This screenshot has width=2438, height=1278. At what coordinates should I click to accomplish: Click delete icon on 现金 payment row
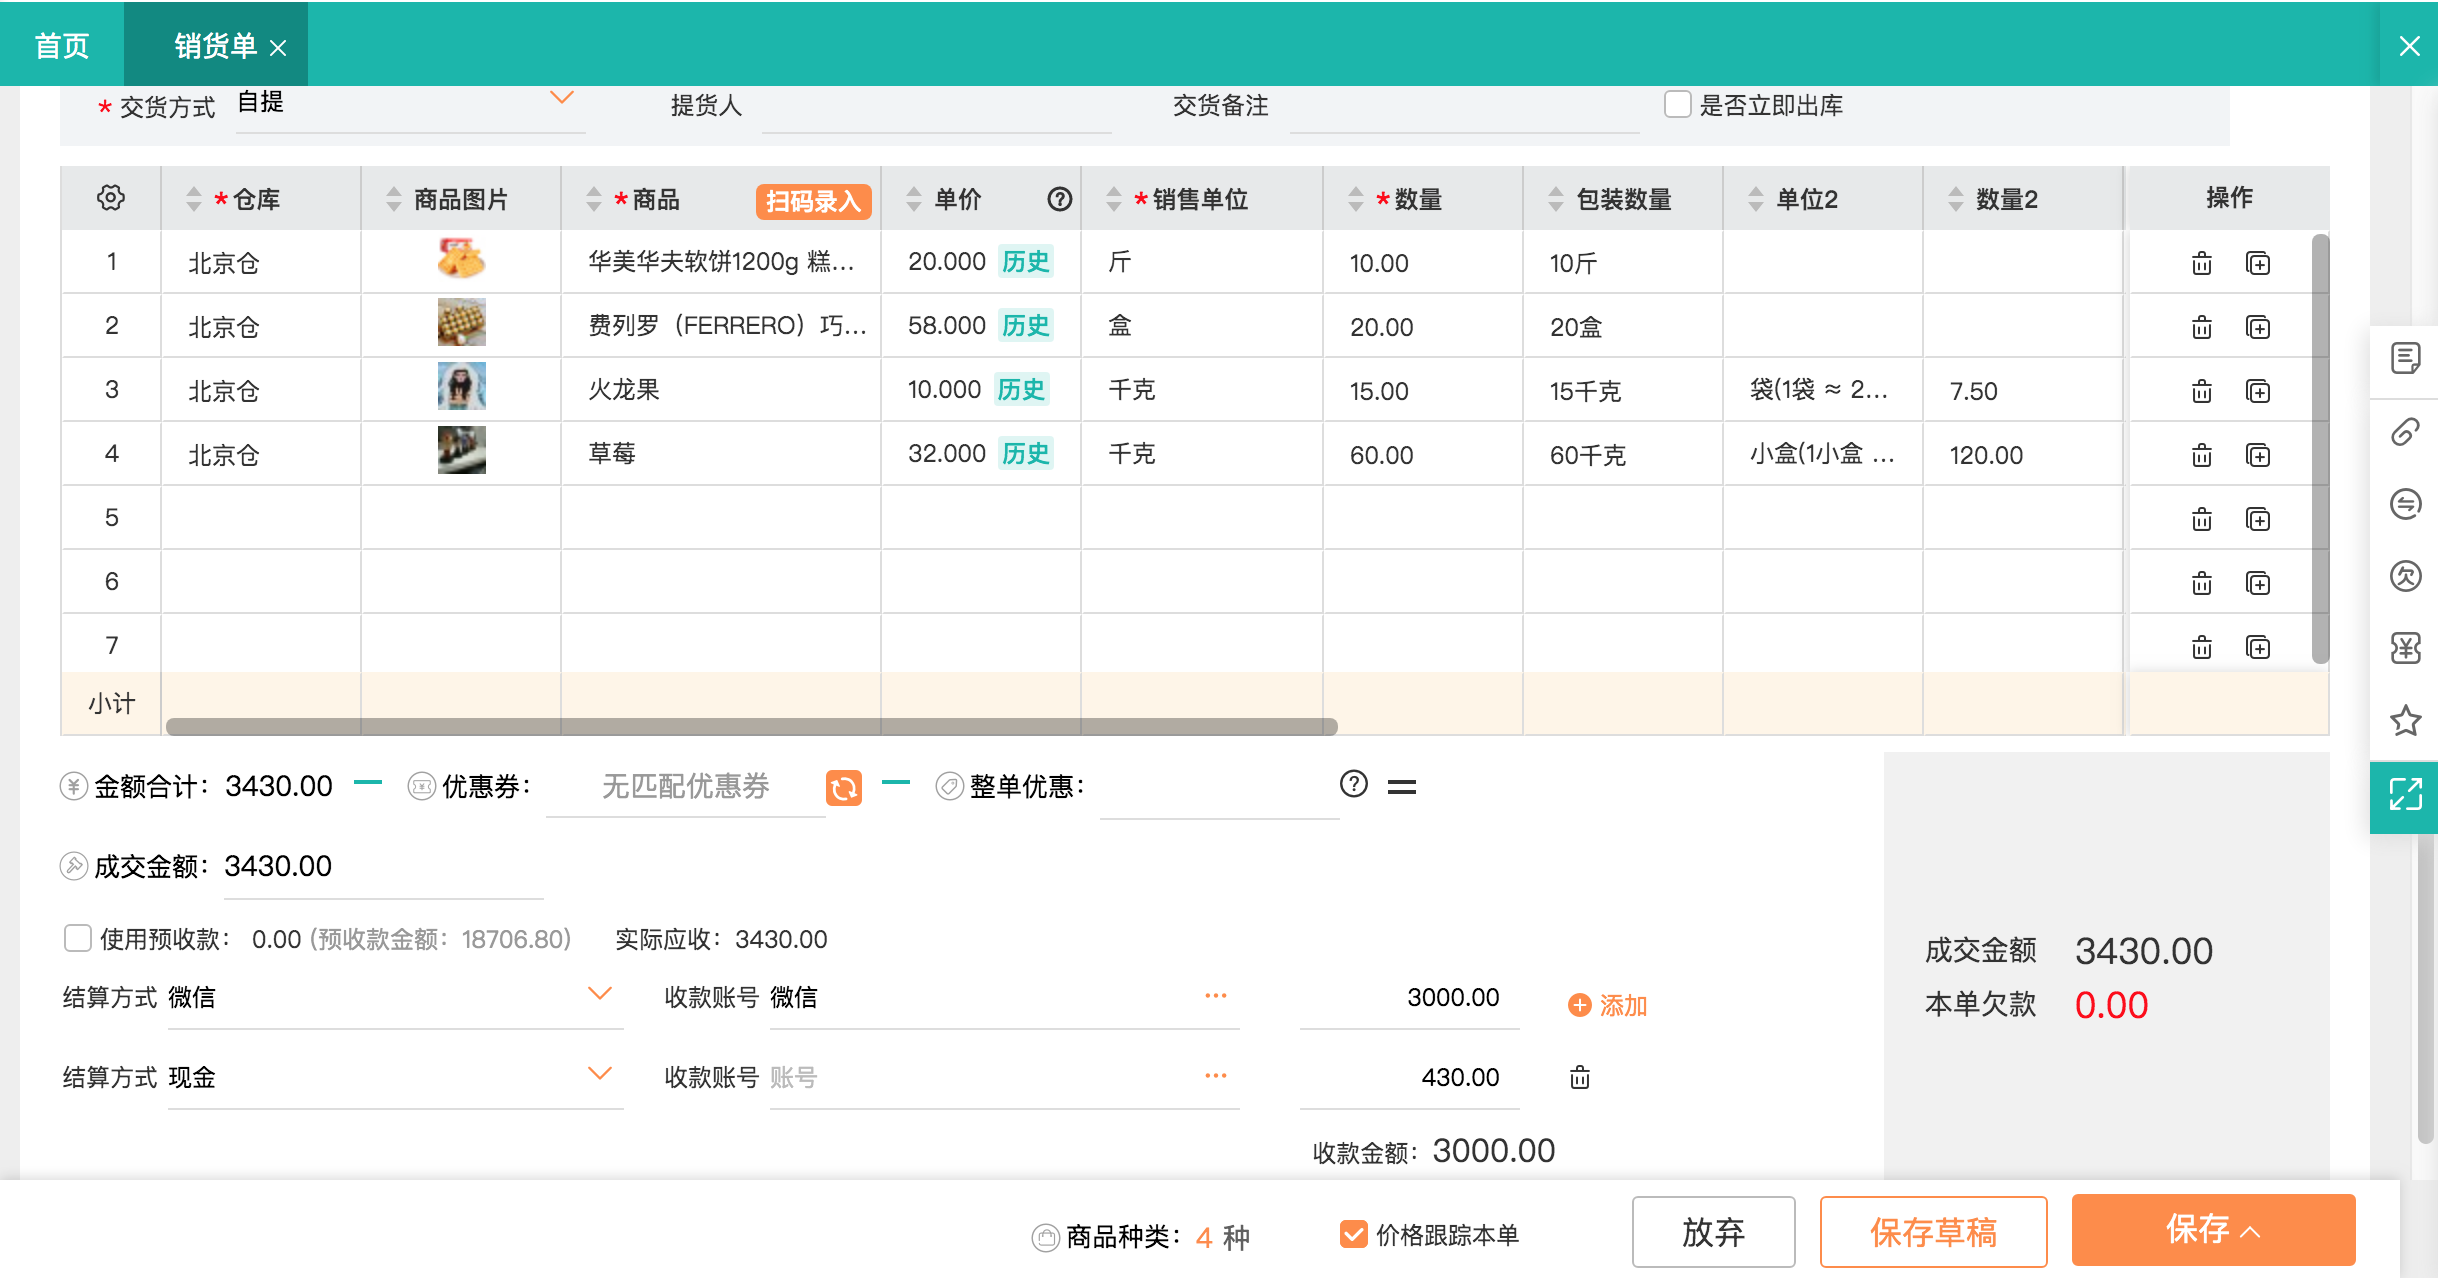pyautogui.click(x=1582, y=1077)
